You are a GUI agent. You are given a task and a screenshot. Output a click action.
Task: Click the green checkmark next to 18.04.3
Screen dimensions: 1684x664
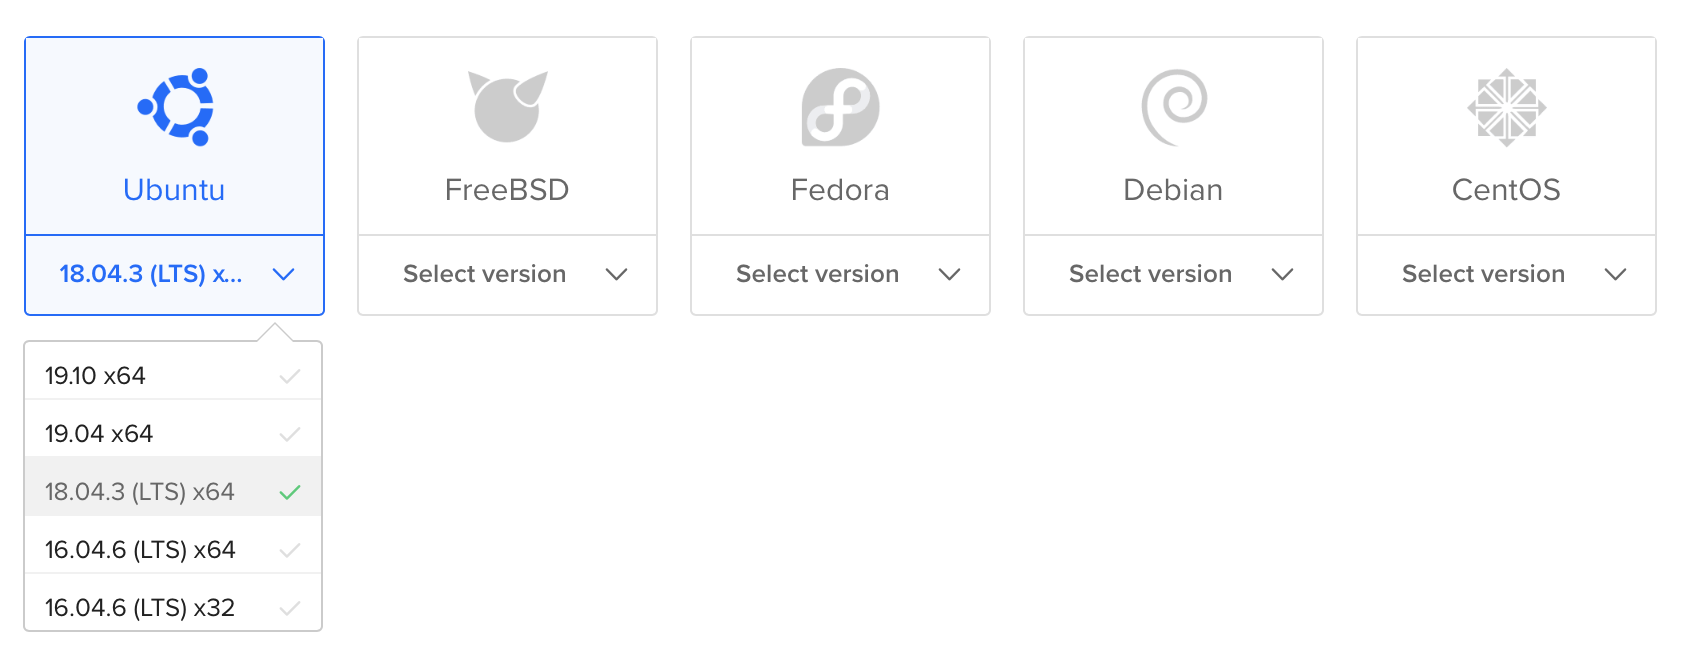point(291,490)
